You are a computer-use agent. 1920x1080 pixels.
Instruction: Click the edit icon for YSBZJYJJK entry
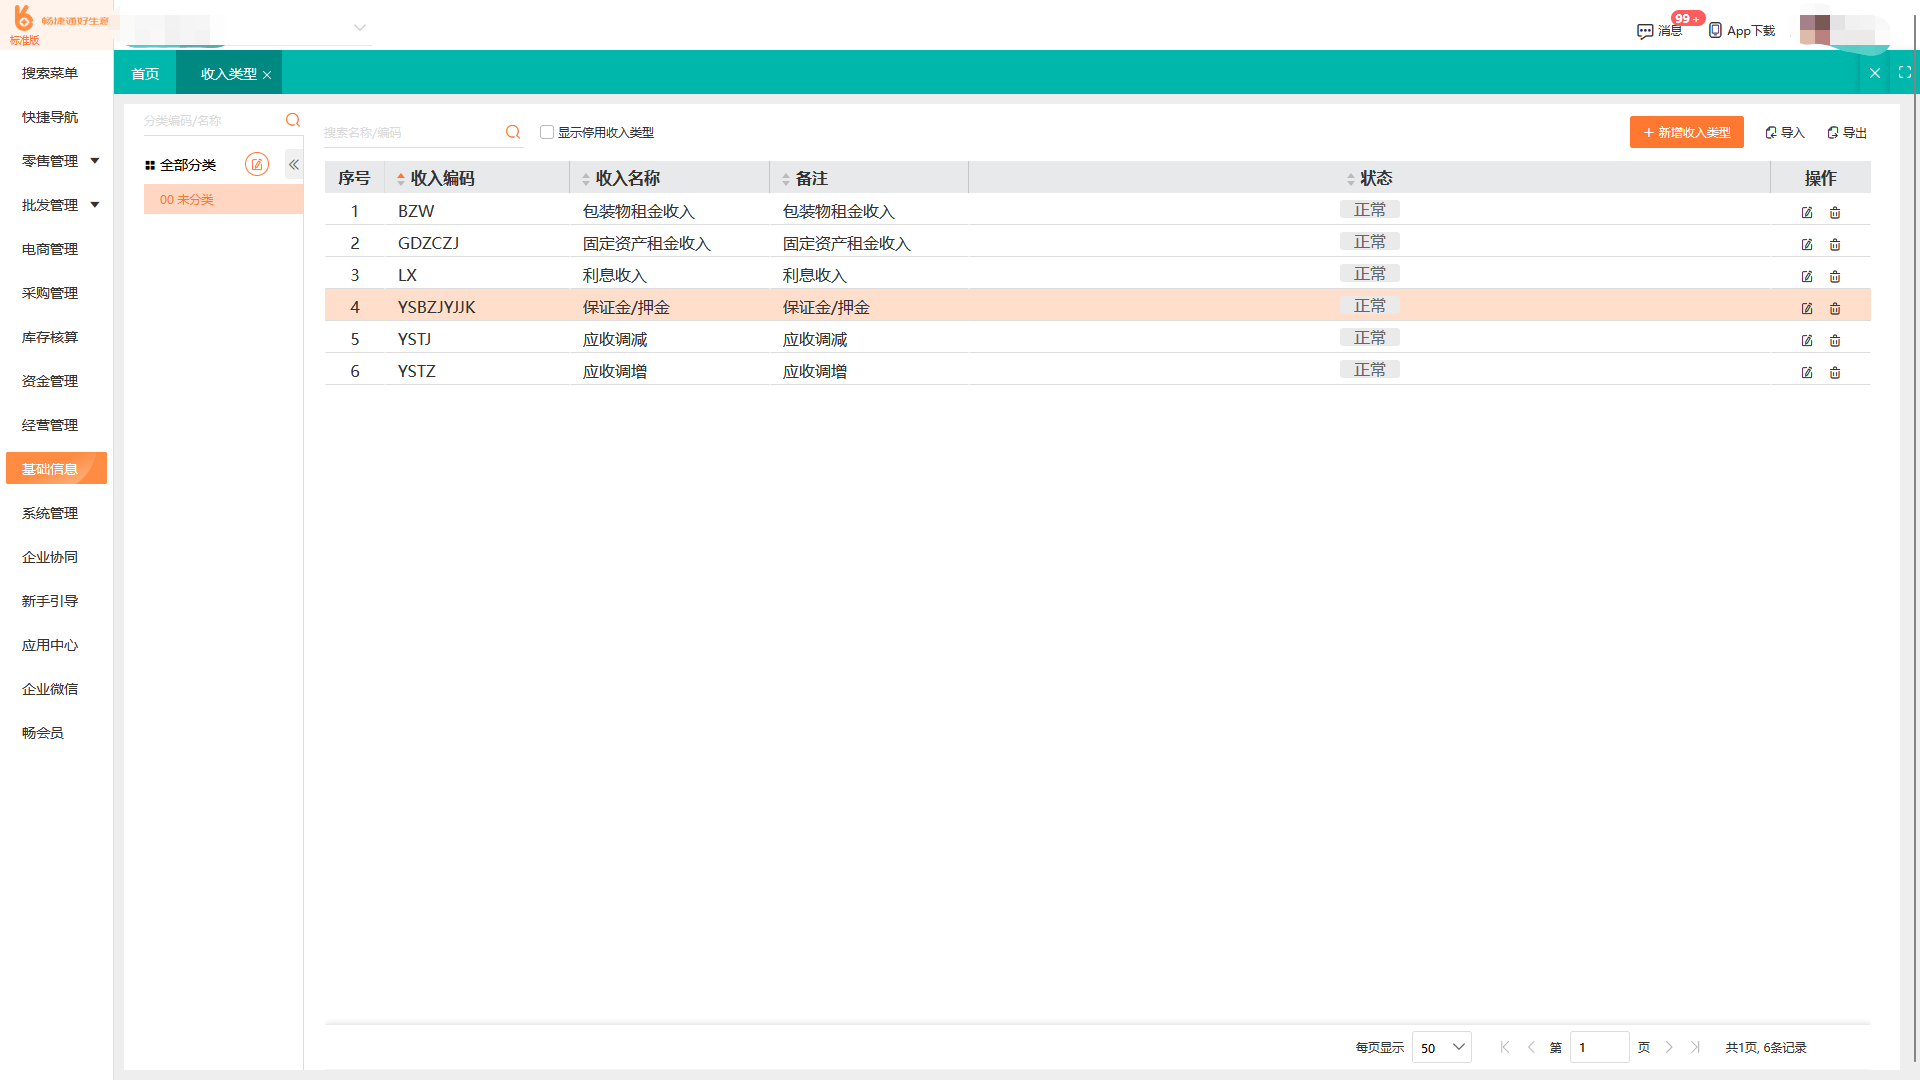1807,306
